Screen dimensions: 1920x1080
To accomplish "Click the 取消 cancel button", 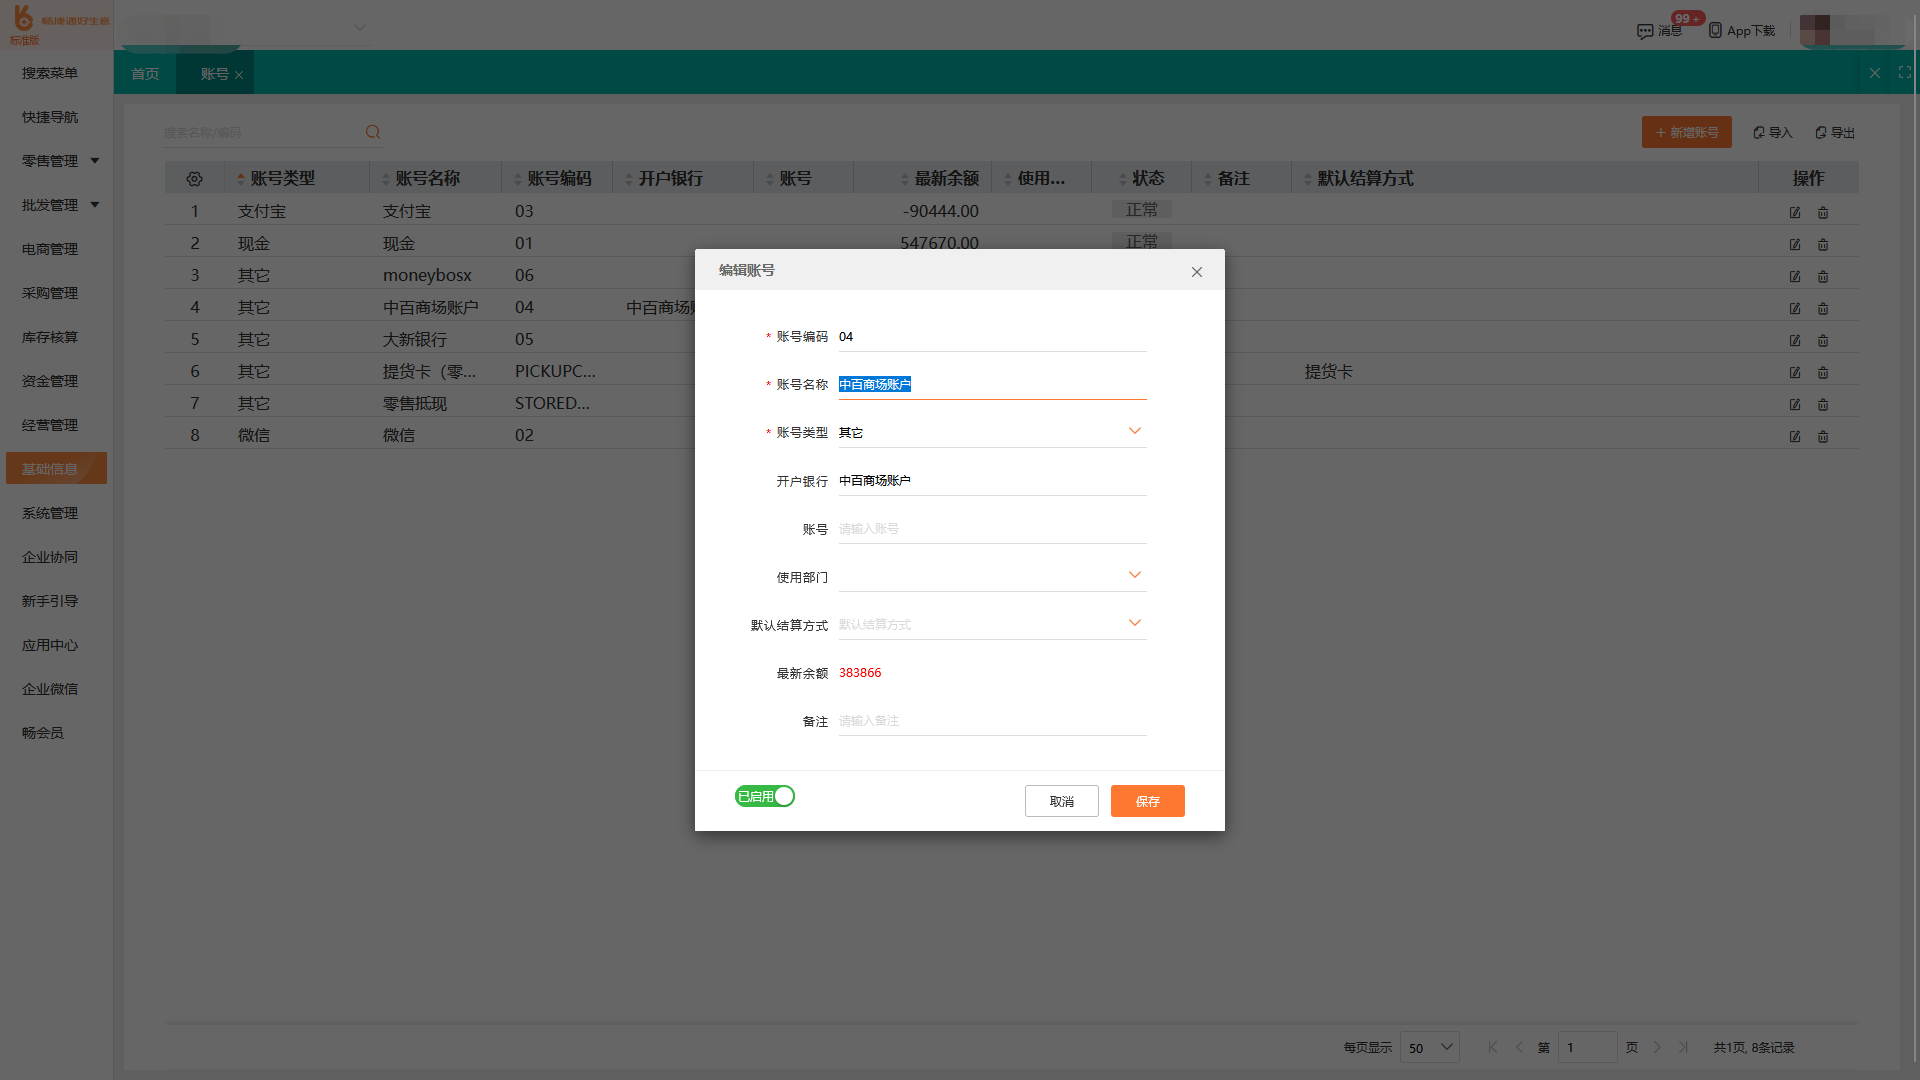I will (x=1062, y=800).
